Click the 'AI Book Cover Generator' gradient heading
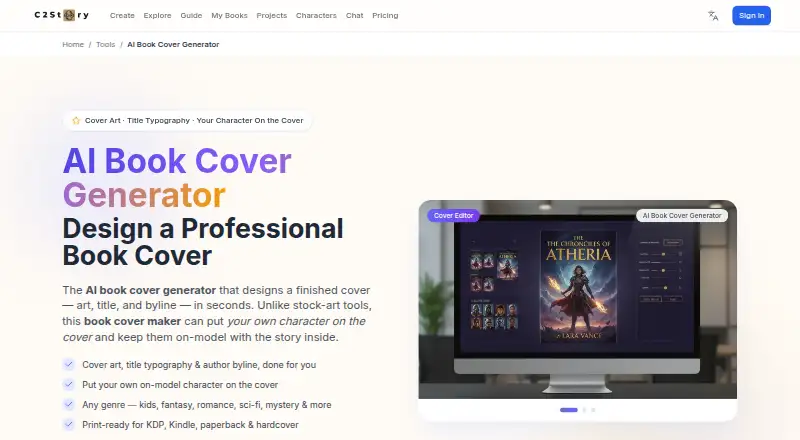Viewport: 800px width, 440px height. (177, 178)
